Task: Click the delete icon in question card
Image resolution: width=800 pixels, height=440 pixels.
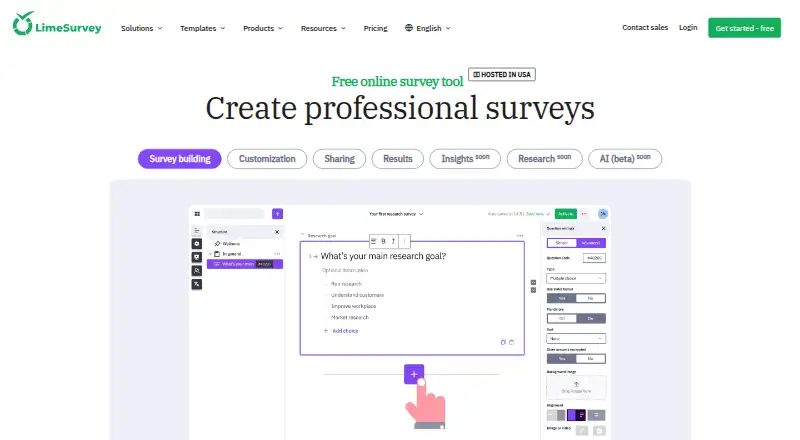Action: (x=511, y=343)
